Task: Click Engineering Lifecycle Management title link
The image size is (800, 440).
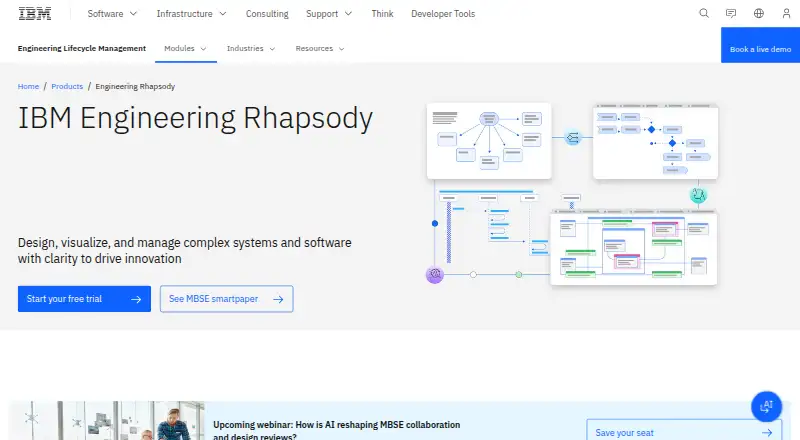Action: tap(82, 48)
